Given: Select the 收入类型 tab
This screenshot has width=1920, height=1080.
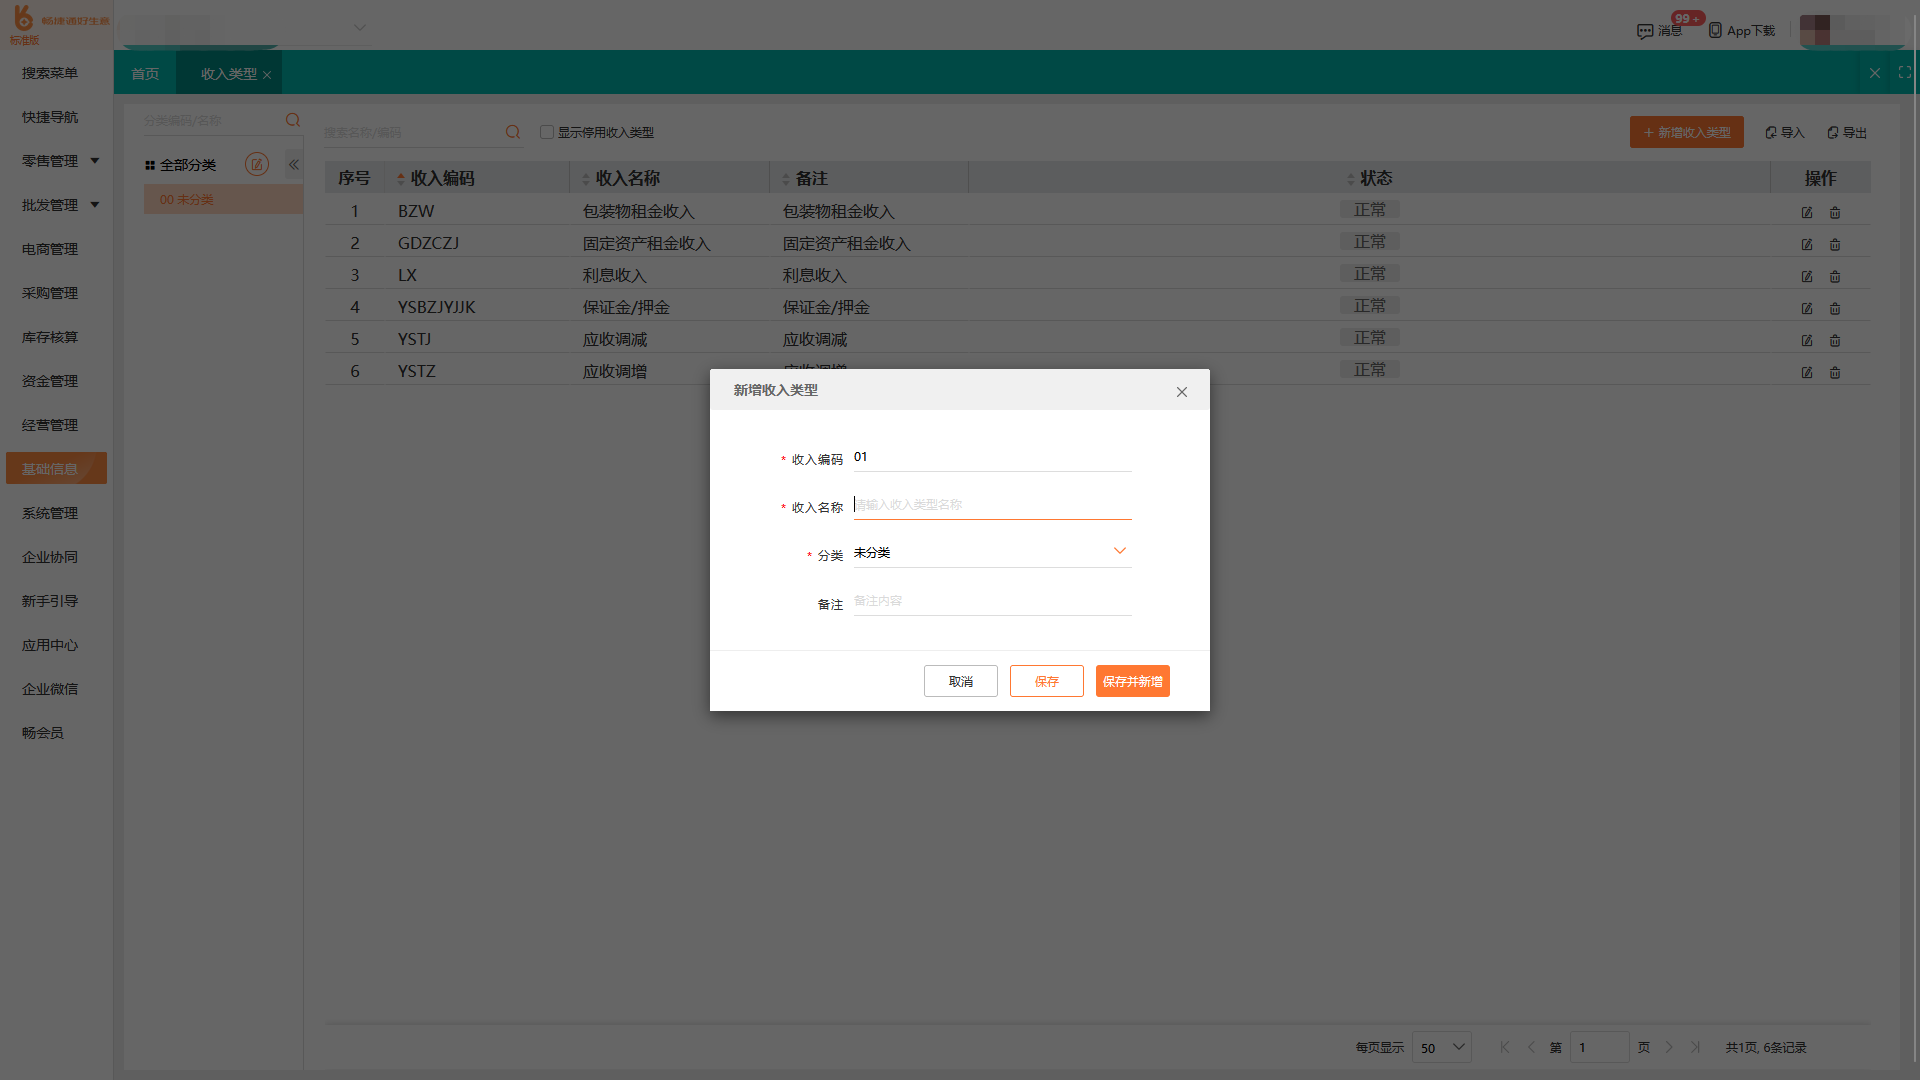Looking at the screenshot, I should click(x=228, y=73).
